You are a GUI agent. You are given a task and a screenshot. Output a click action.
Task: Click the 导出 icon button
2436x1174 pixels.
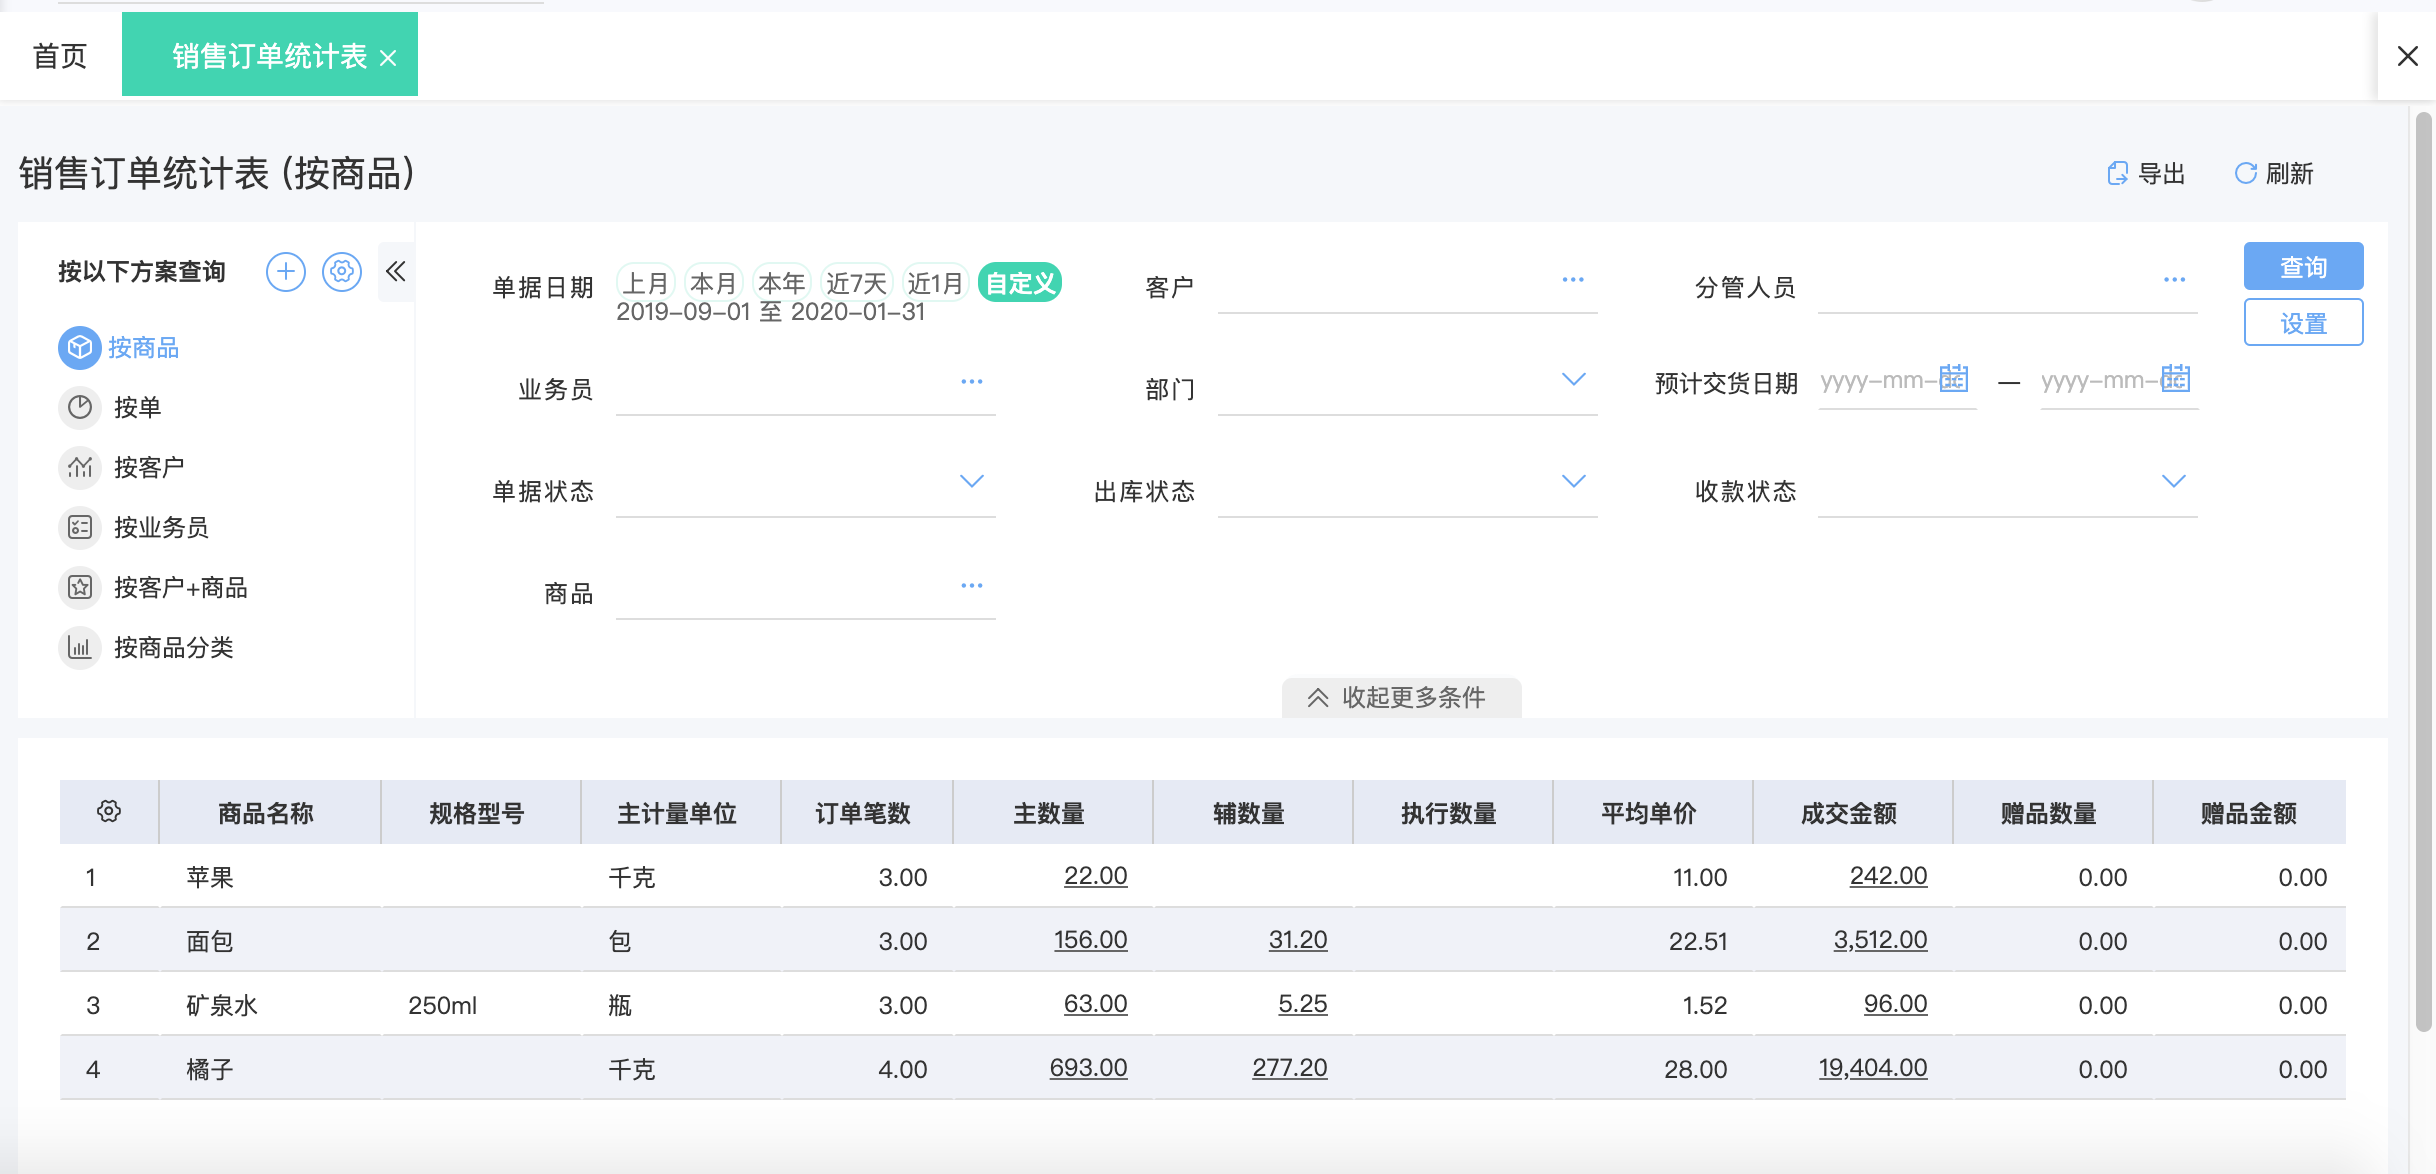click(x=2119, y=172)
